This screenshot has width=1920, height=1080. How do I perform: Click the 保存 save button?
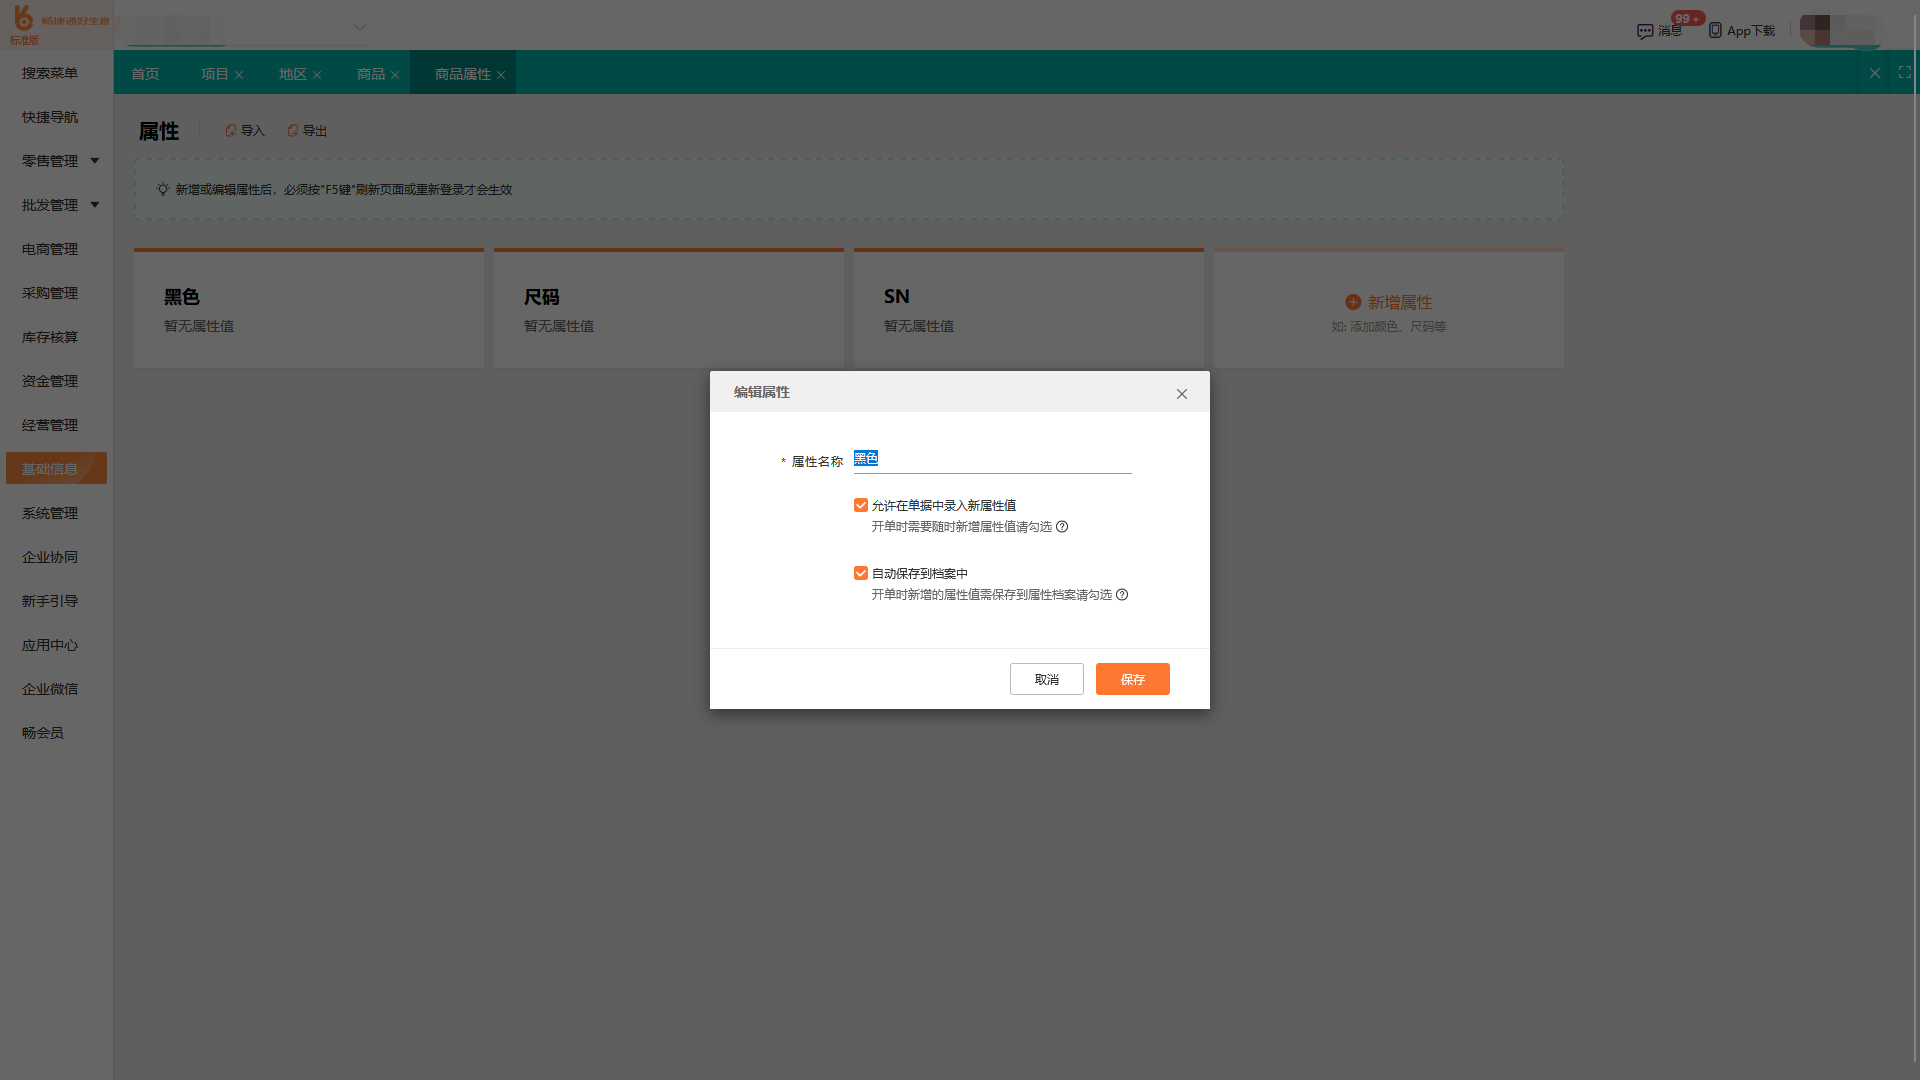pyautogui.click(x=1133, y=679)
